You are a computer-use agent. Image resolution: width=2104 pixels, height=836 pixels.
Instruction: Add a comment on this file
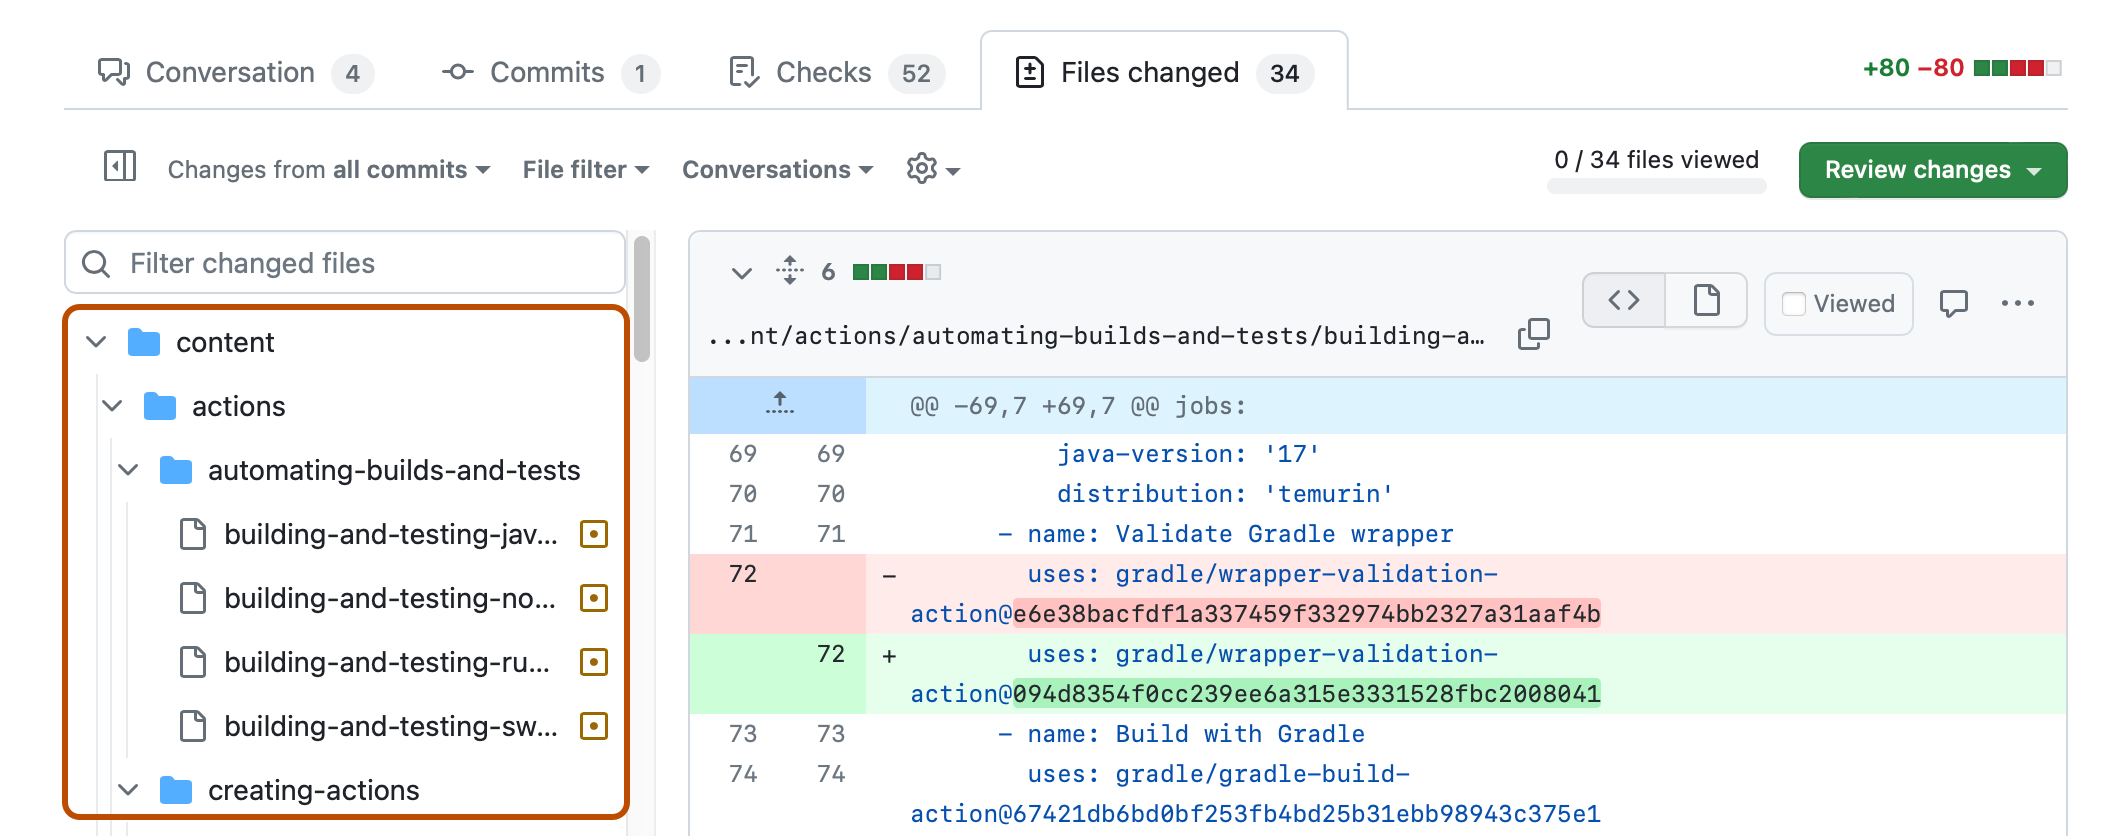coord(1953,303)
